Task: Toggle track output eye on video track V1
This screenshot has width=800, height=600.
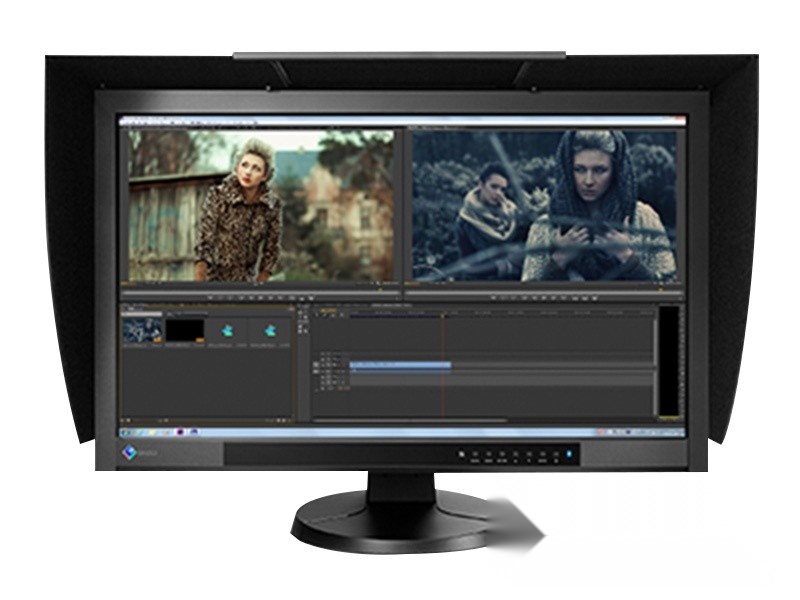Action: (x=322, y=364)
